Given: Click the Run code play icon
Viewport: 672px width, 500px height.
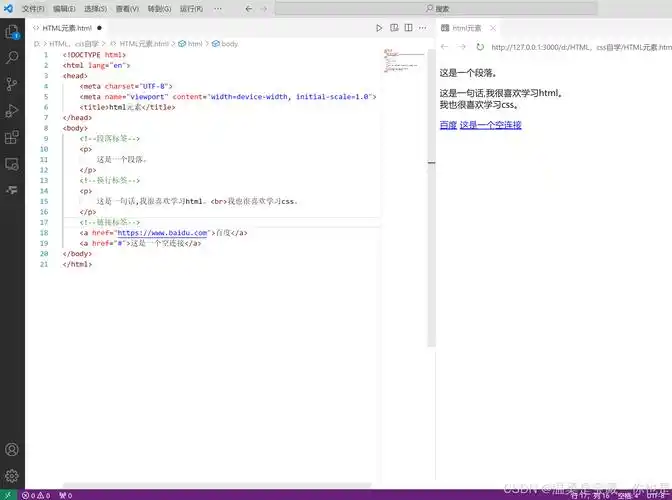Looking at the screenshot, I should click(x=379, y=28).
